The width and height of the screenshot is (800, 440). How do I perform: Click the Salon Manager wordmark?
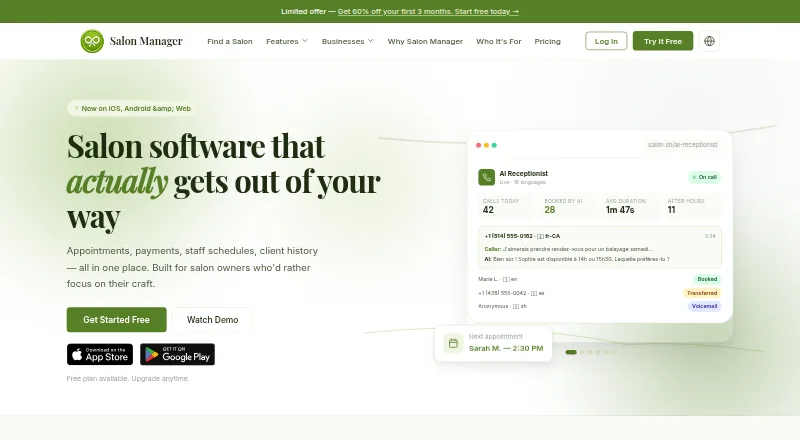(146, 41)
